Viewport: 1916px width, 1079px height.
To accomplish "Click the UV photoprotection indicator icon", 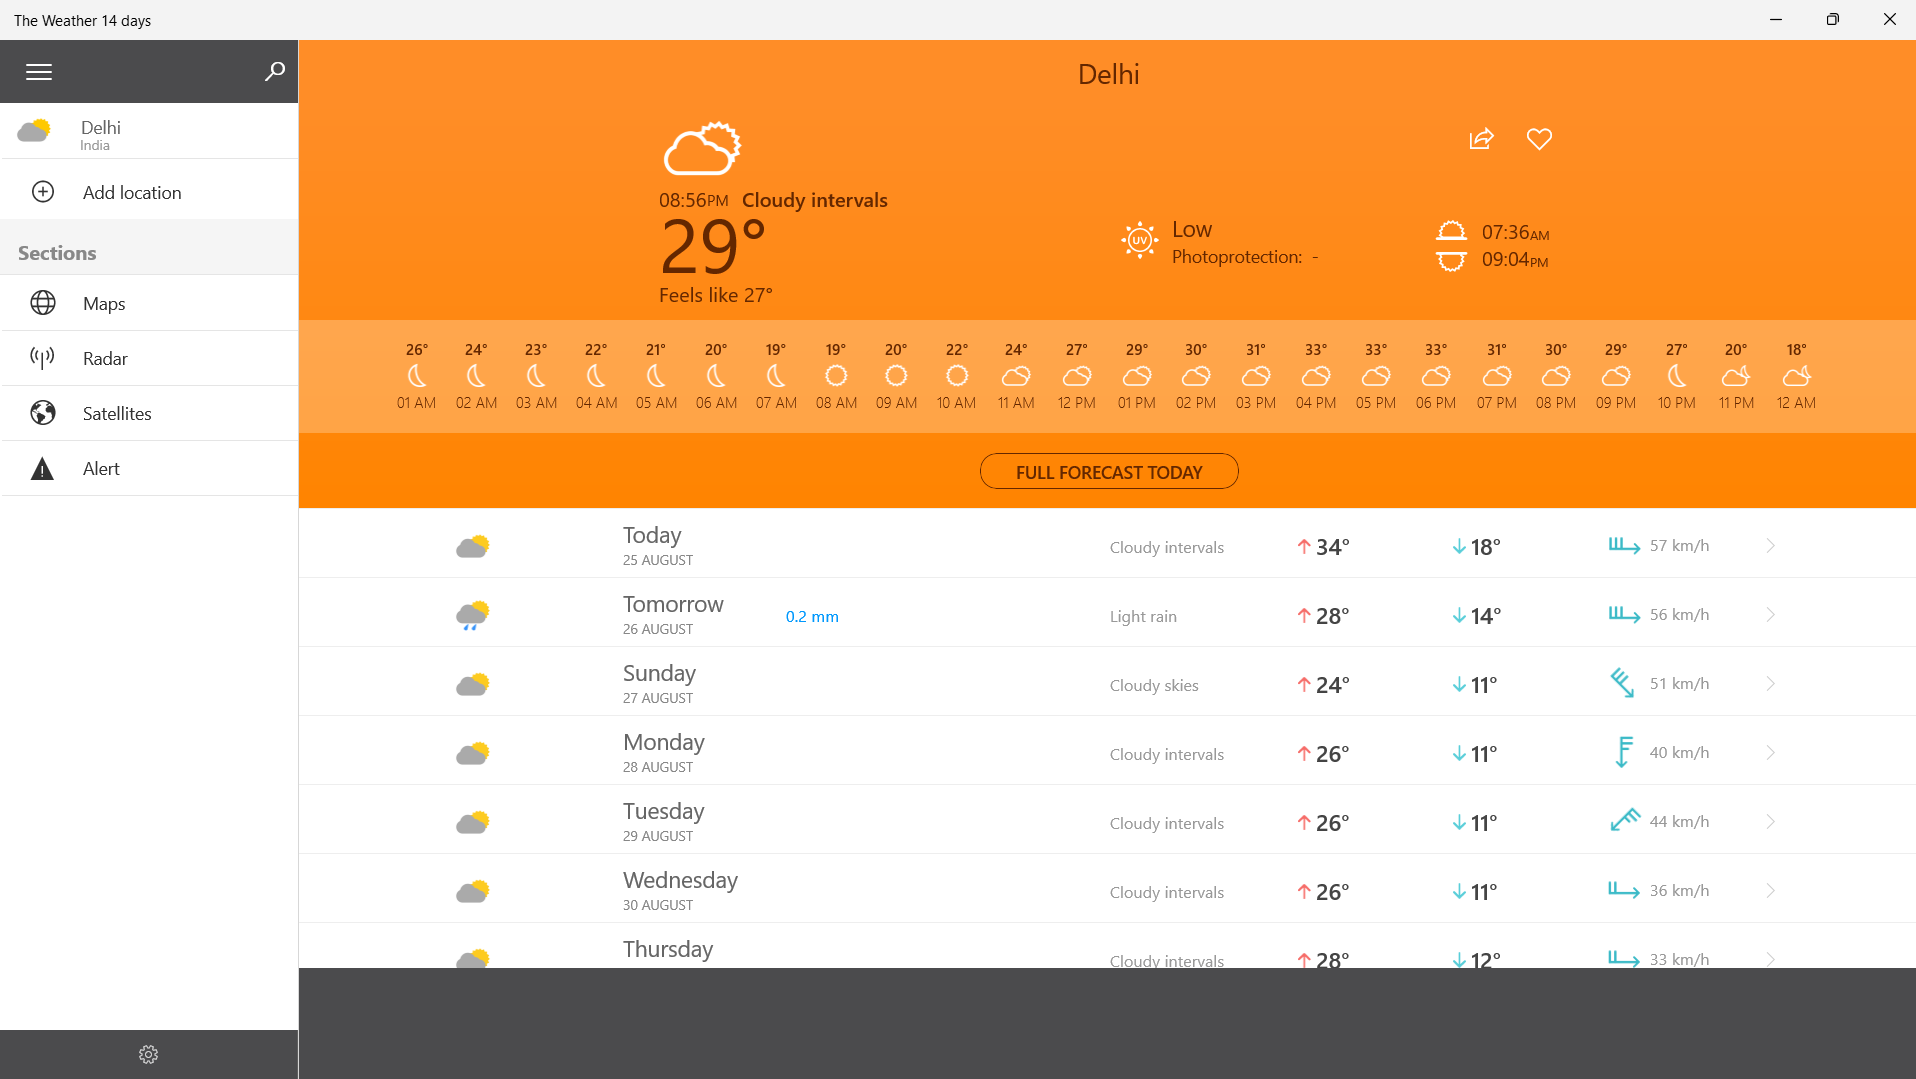I will point(1139,240).
